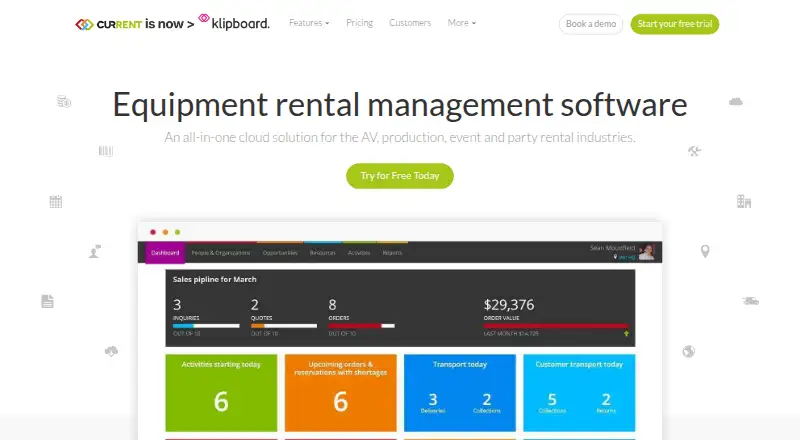Click the Inquiries progress bar

pos(206,326)
